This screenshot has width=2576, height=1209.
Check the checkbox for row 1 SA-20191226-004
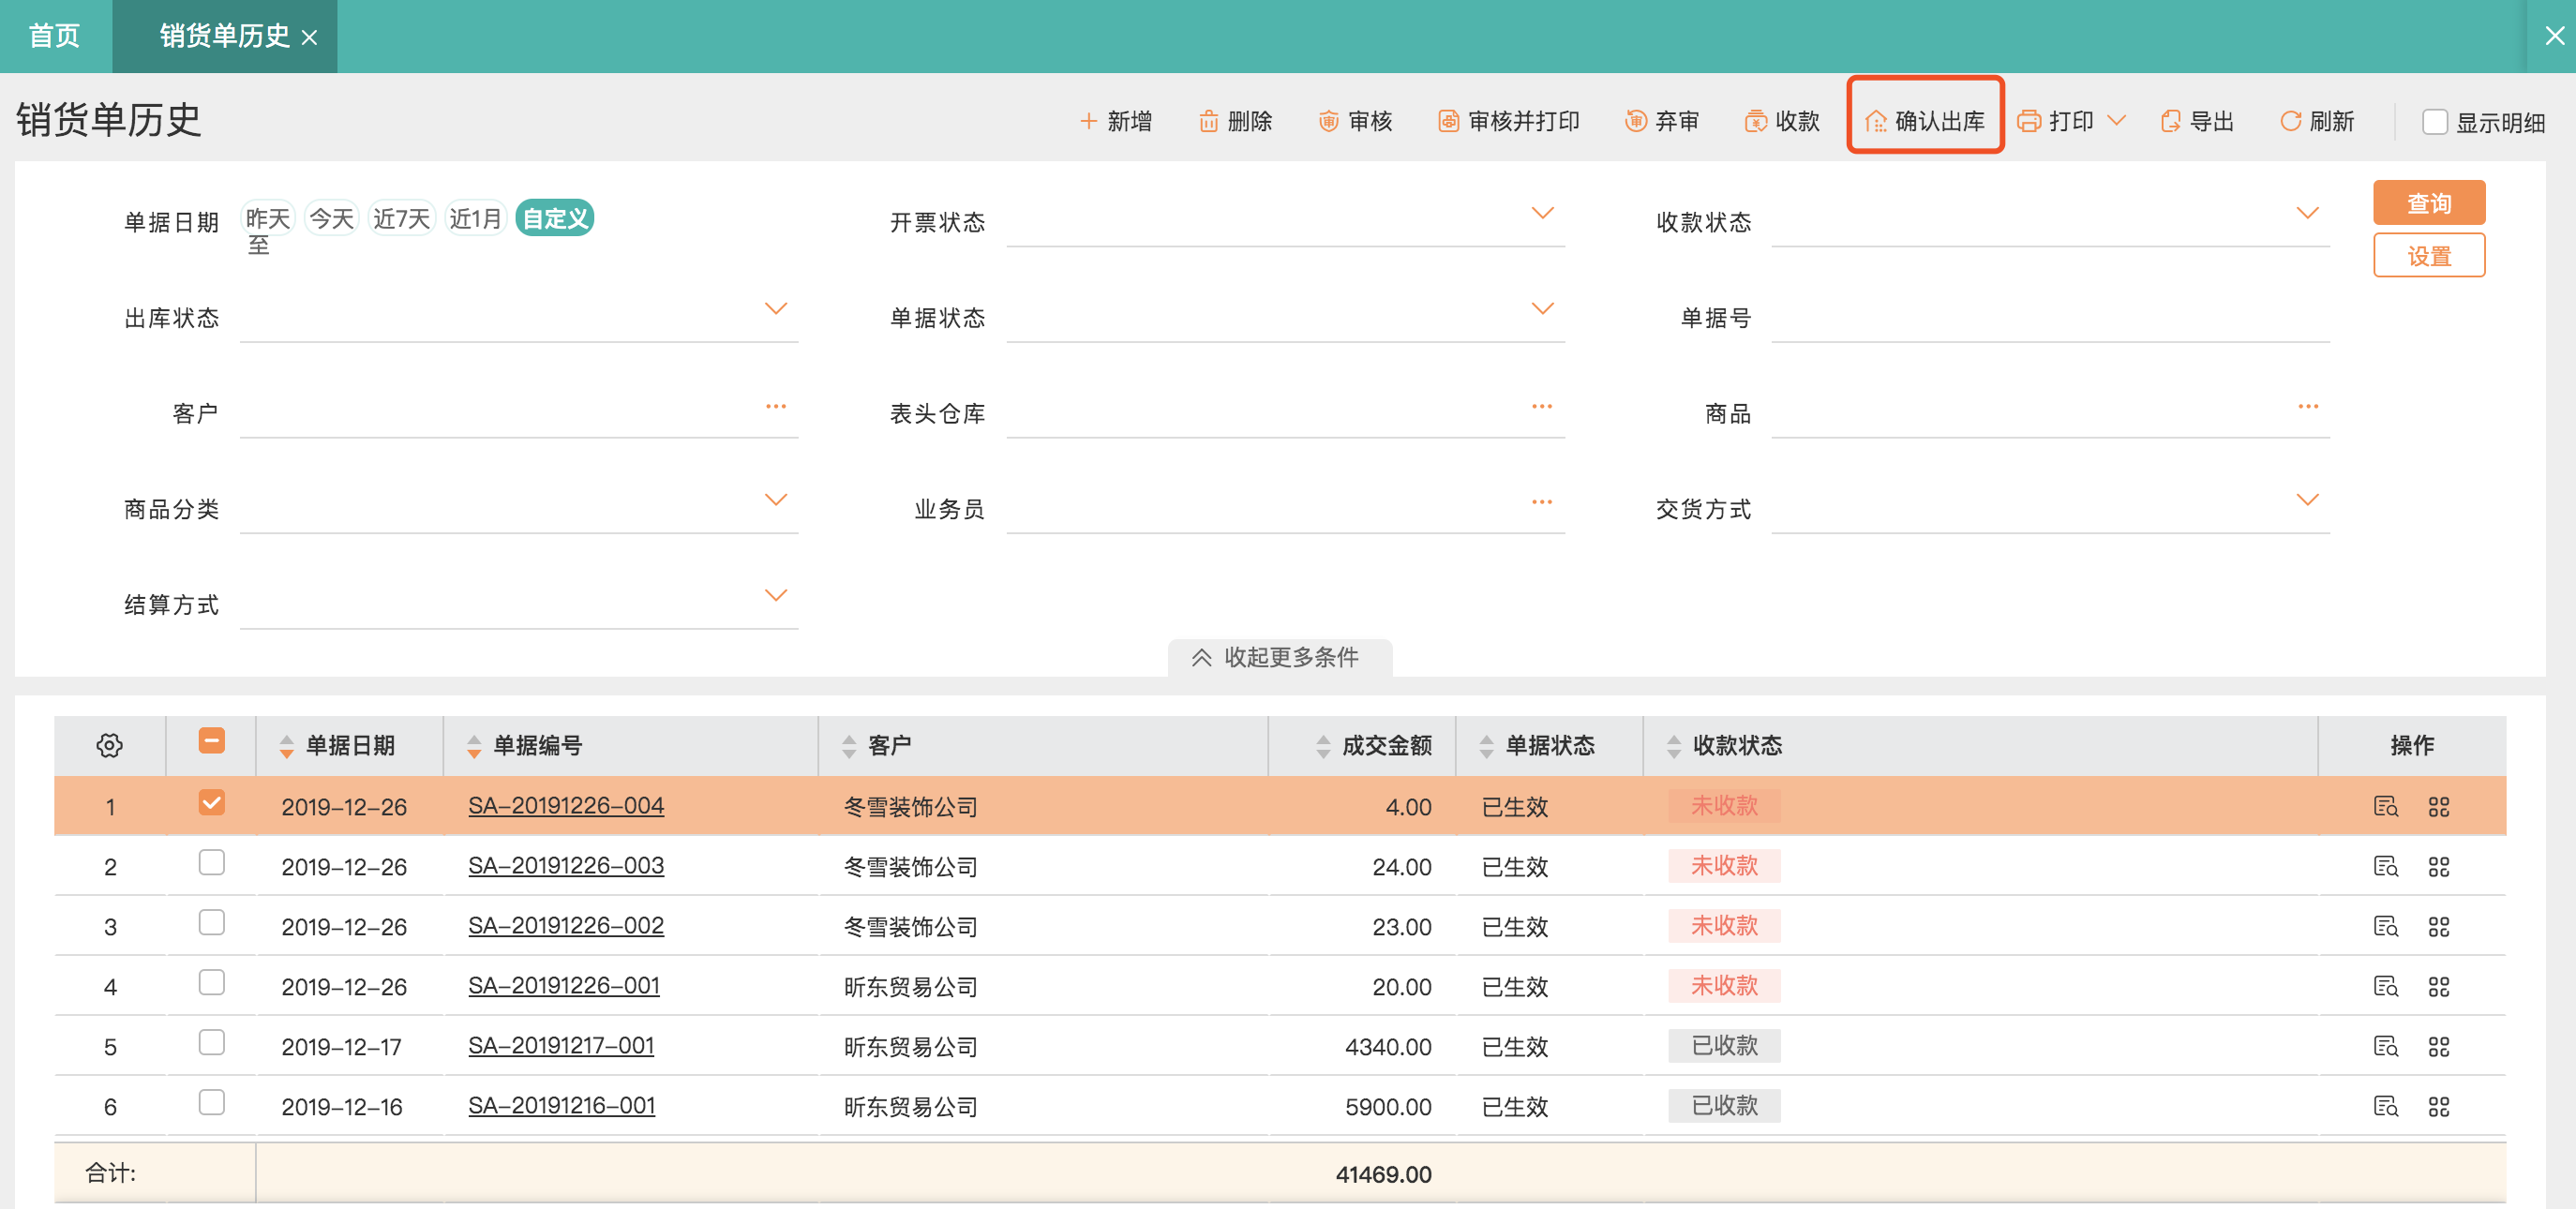(209, 803)
